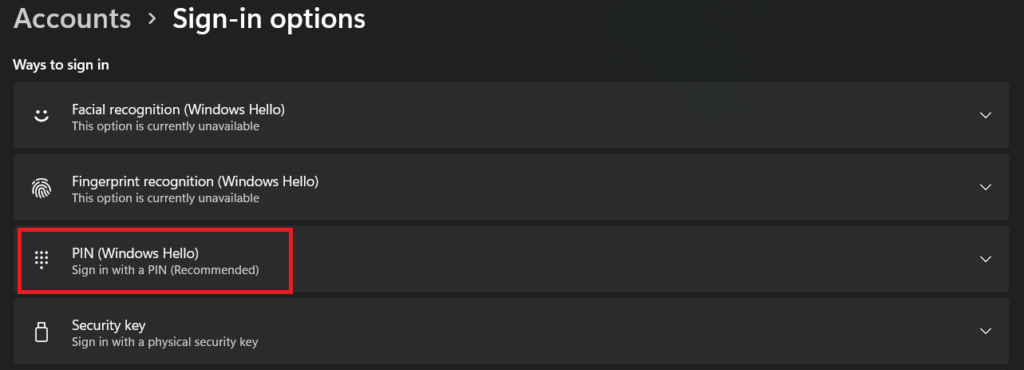Click the Sign-in options page title
This screenshot has width=1024, height=370.
268,19
